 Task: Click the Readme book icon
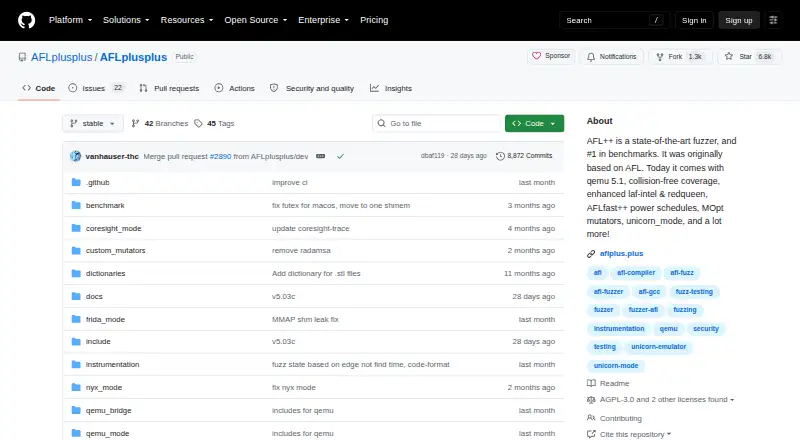[x=591, y=383]
